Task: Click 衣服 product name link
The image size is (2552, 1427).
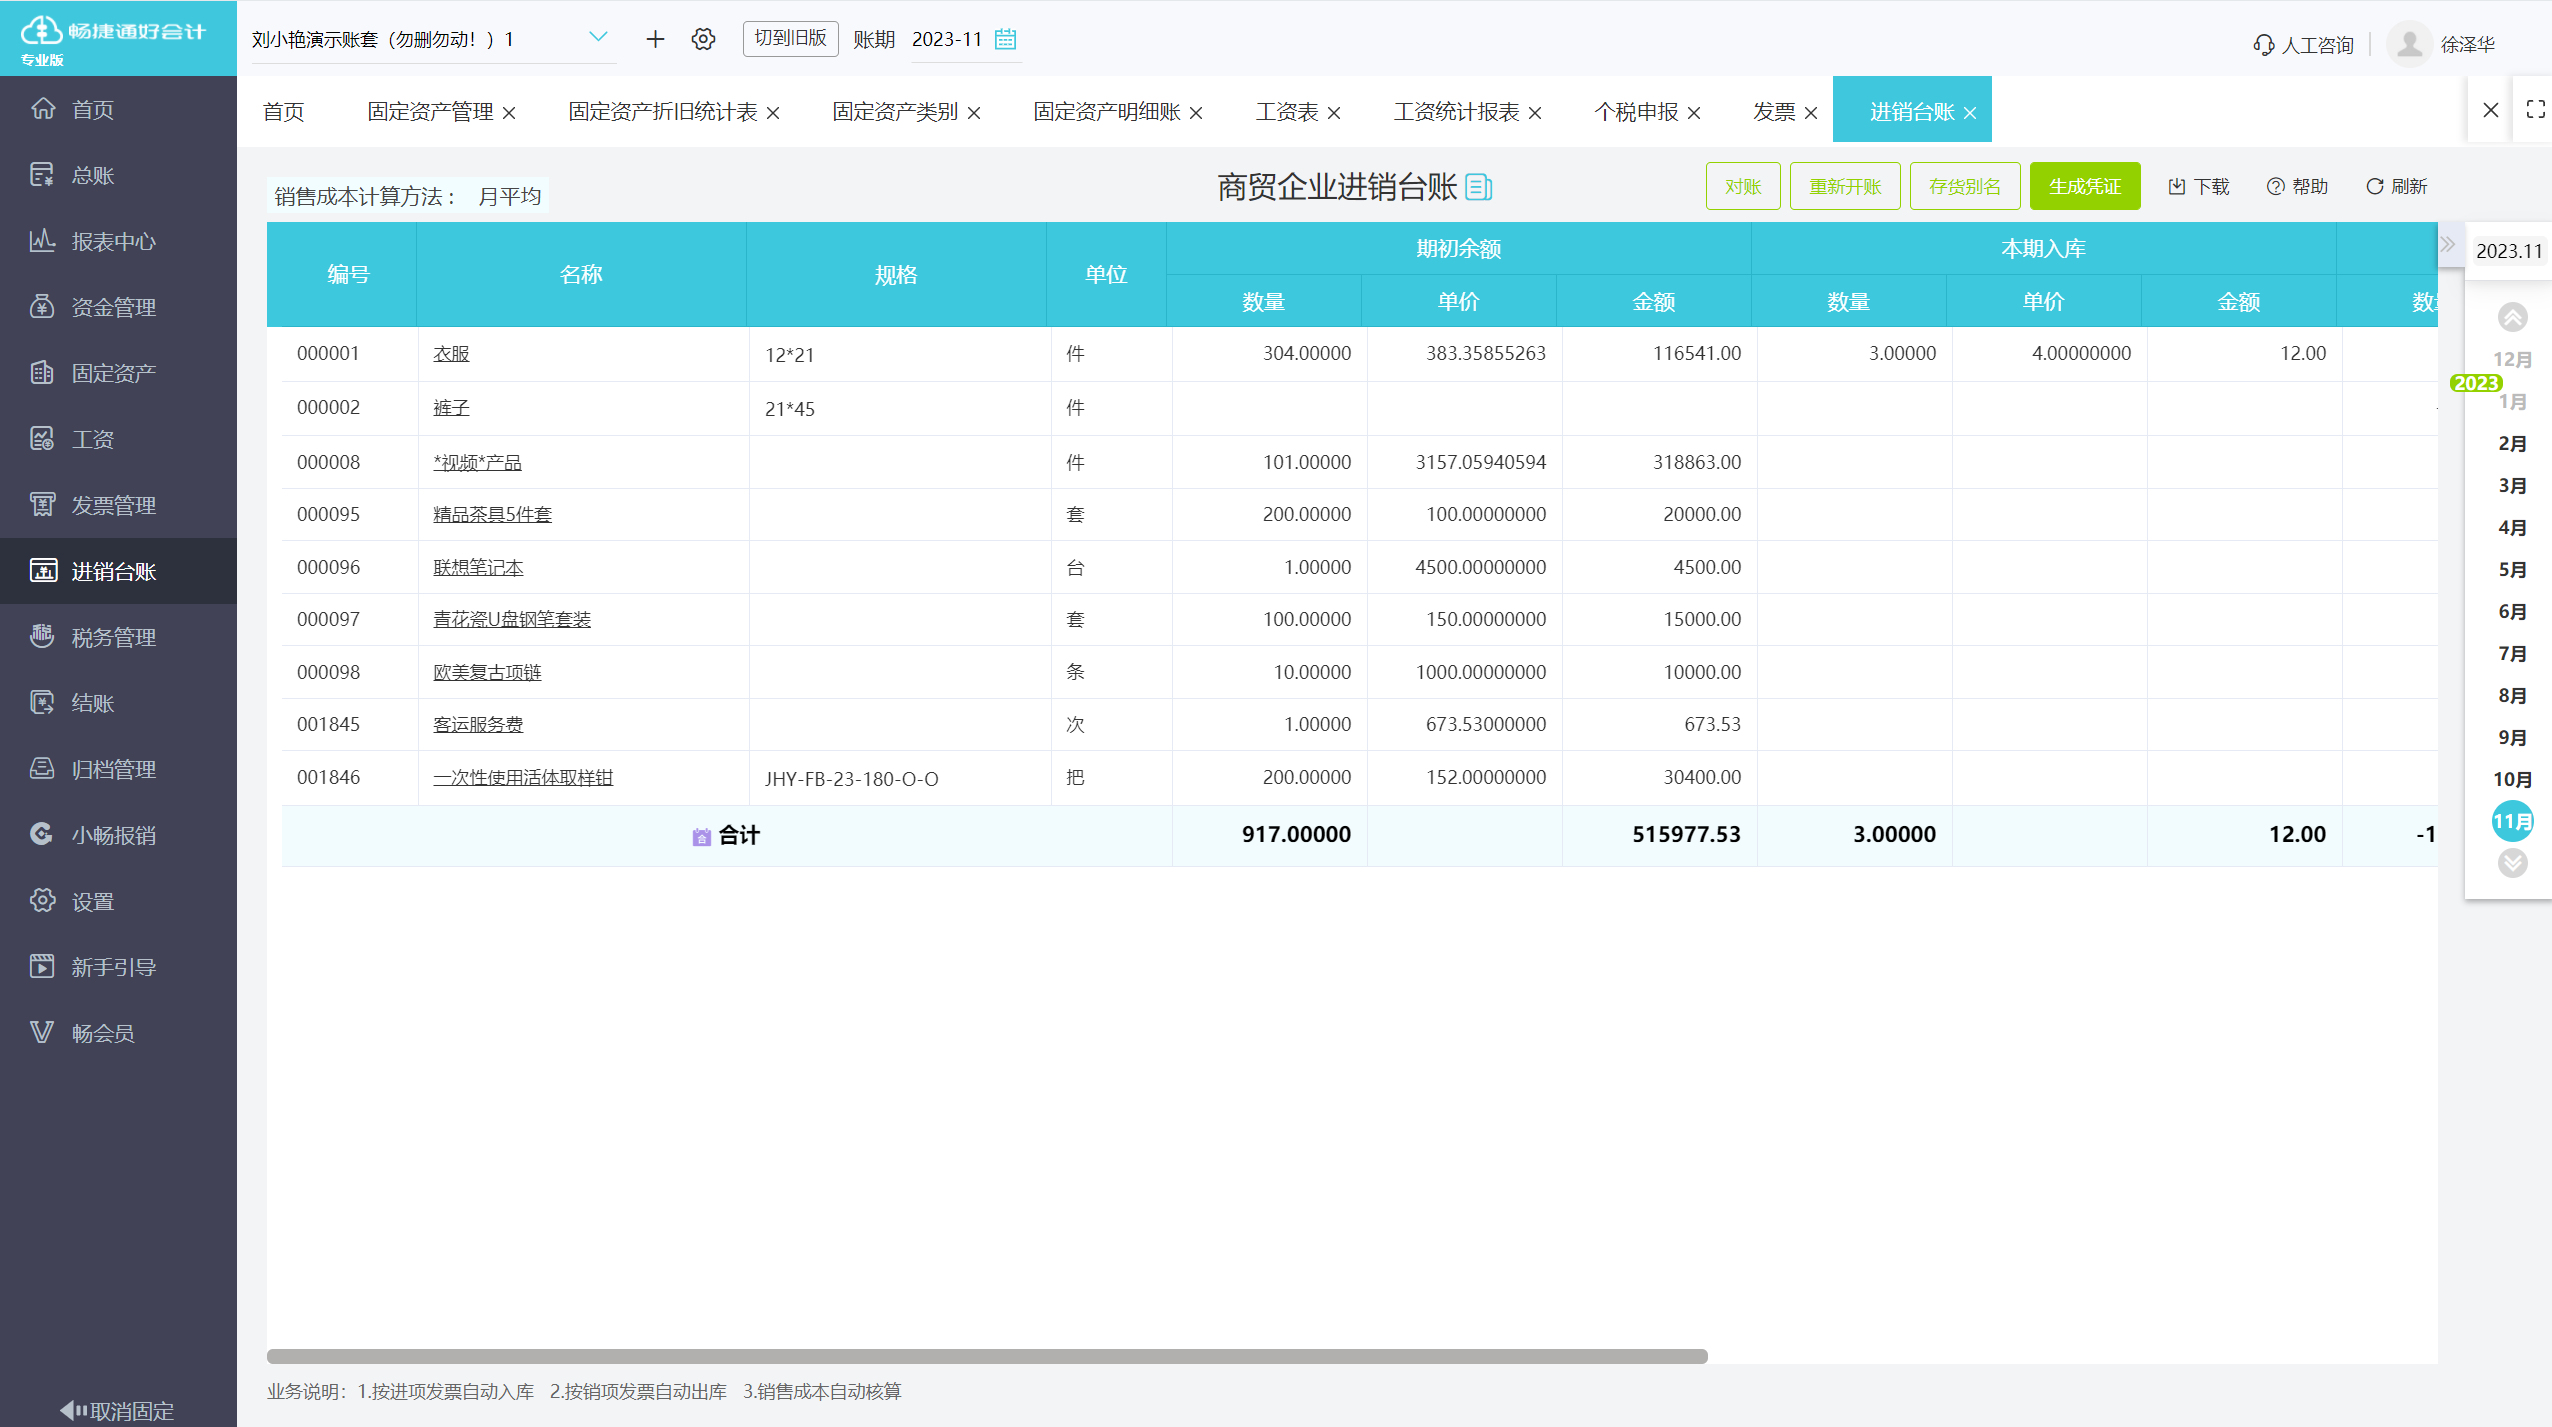Action: coord(450,354)
